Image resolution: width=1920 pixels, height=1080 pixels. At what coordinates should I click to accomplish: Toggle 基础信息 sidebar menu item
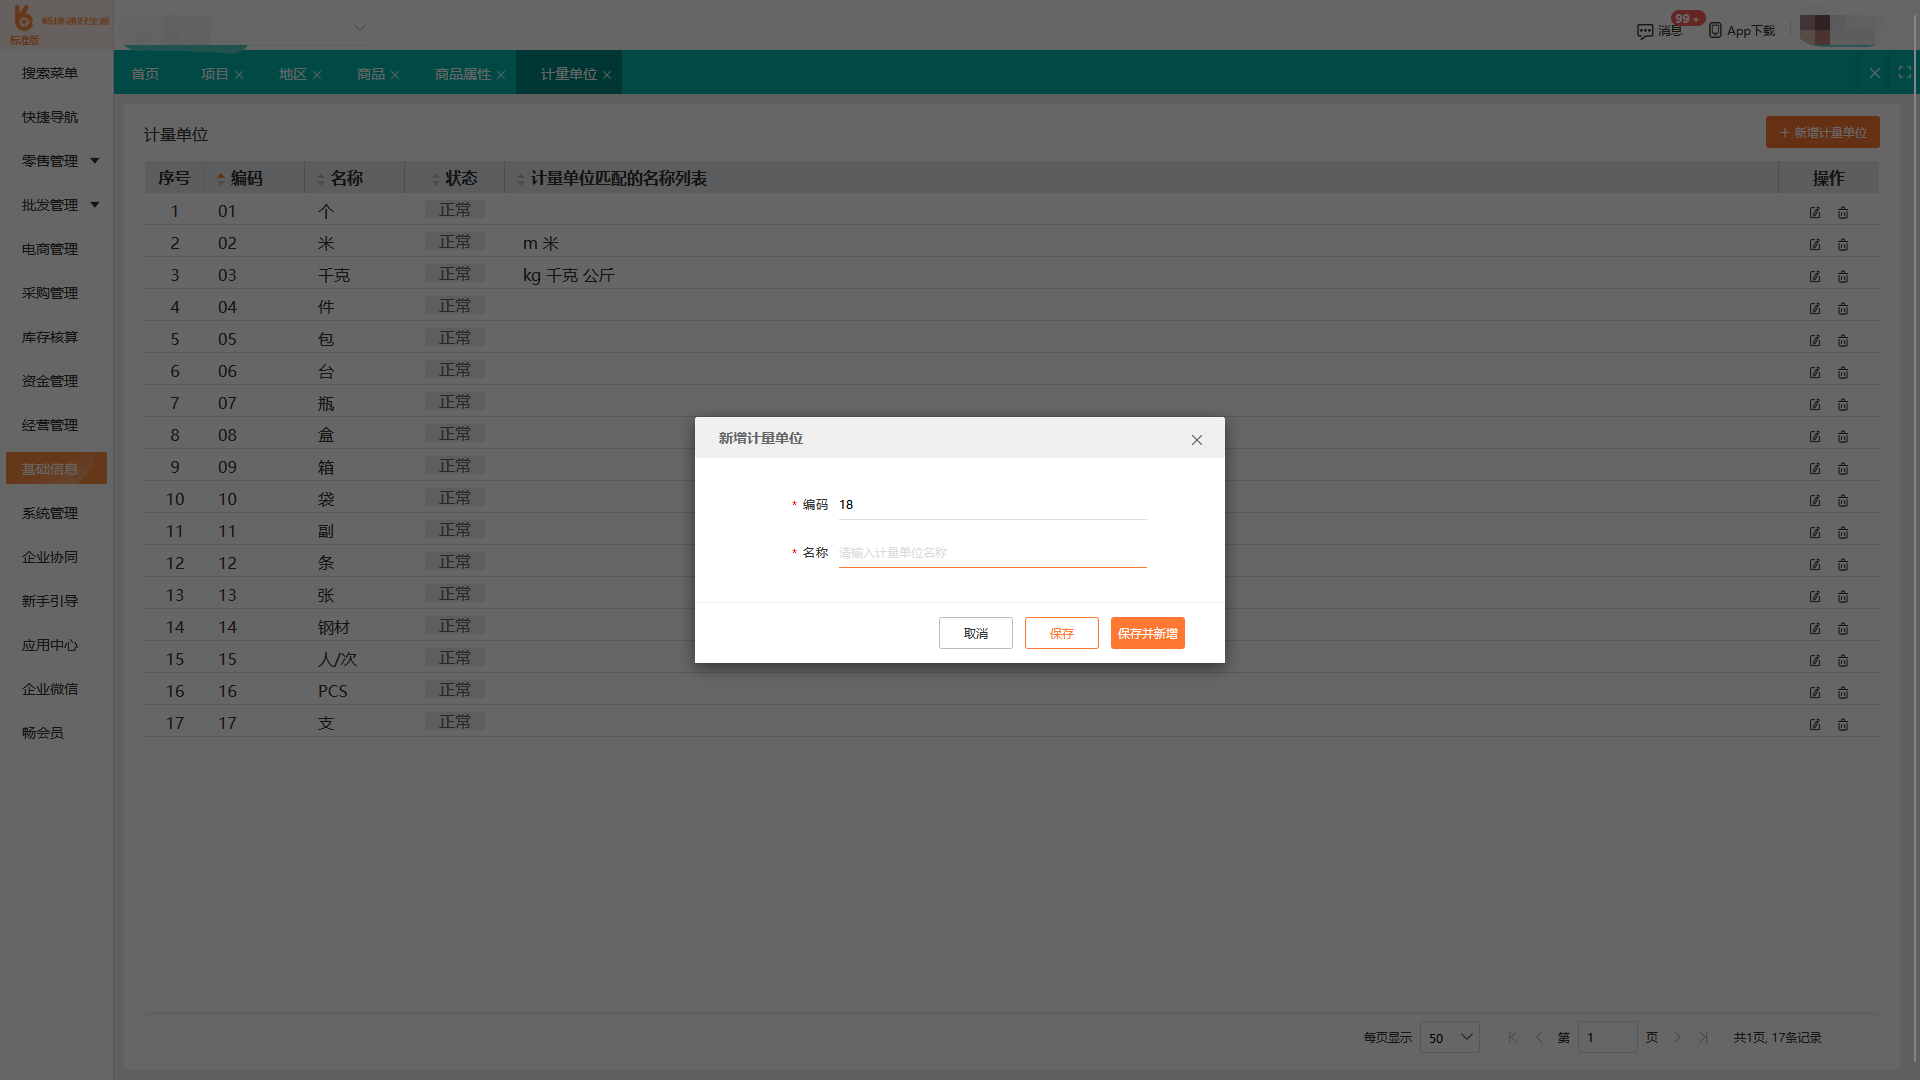57,468
